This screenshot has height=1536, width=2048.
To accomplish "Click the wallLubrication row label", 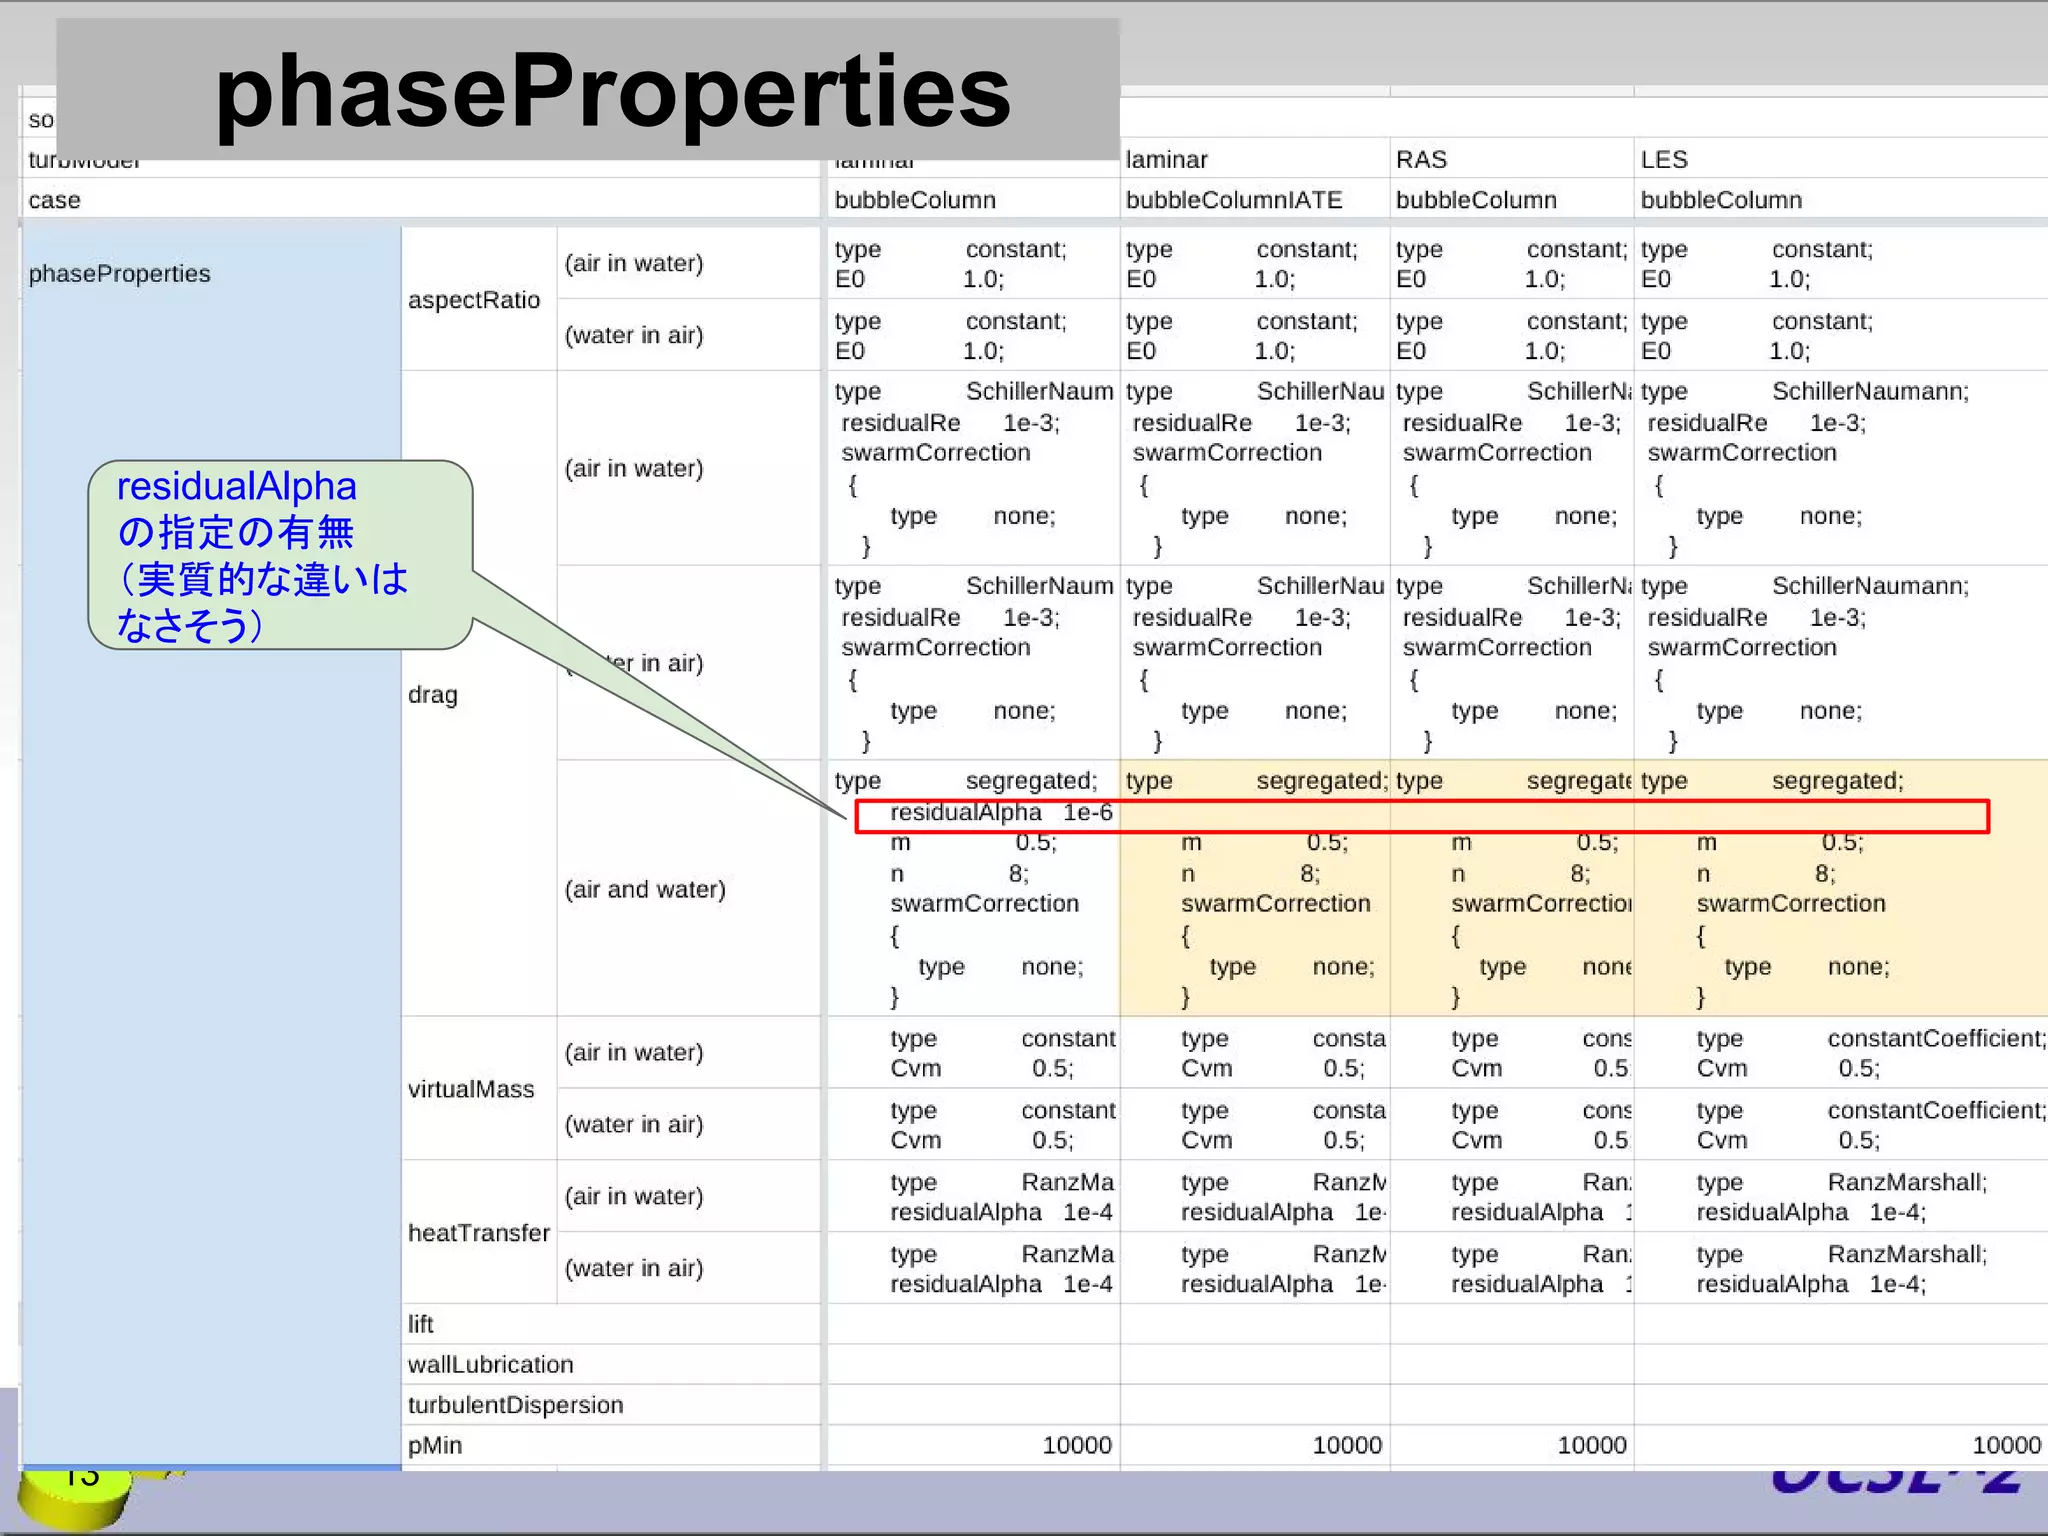I will tap(489, 1363).
